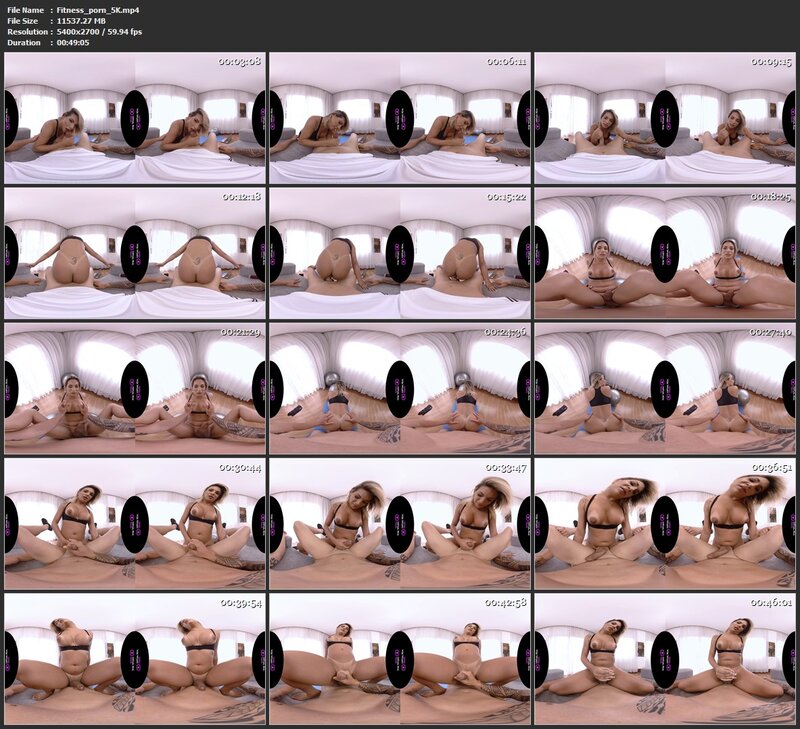This screenshot has width=800, height=729.
Task: Click the file name text in header
Action: 98,10
